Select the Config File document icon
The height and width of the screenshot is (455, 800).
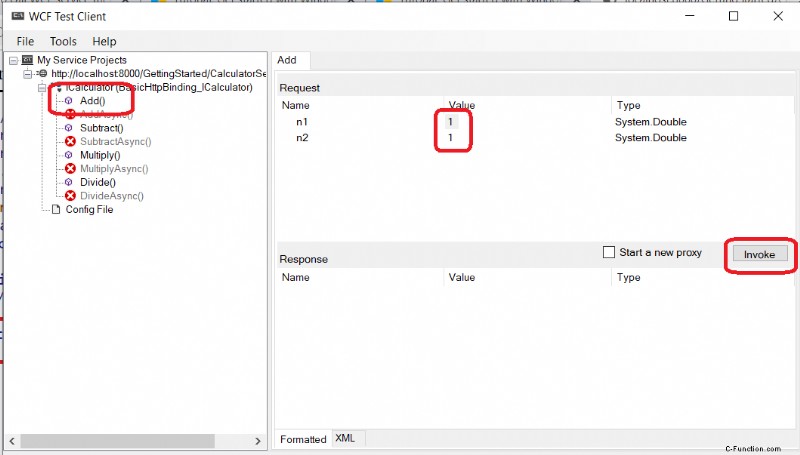(56, 209)
